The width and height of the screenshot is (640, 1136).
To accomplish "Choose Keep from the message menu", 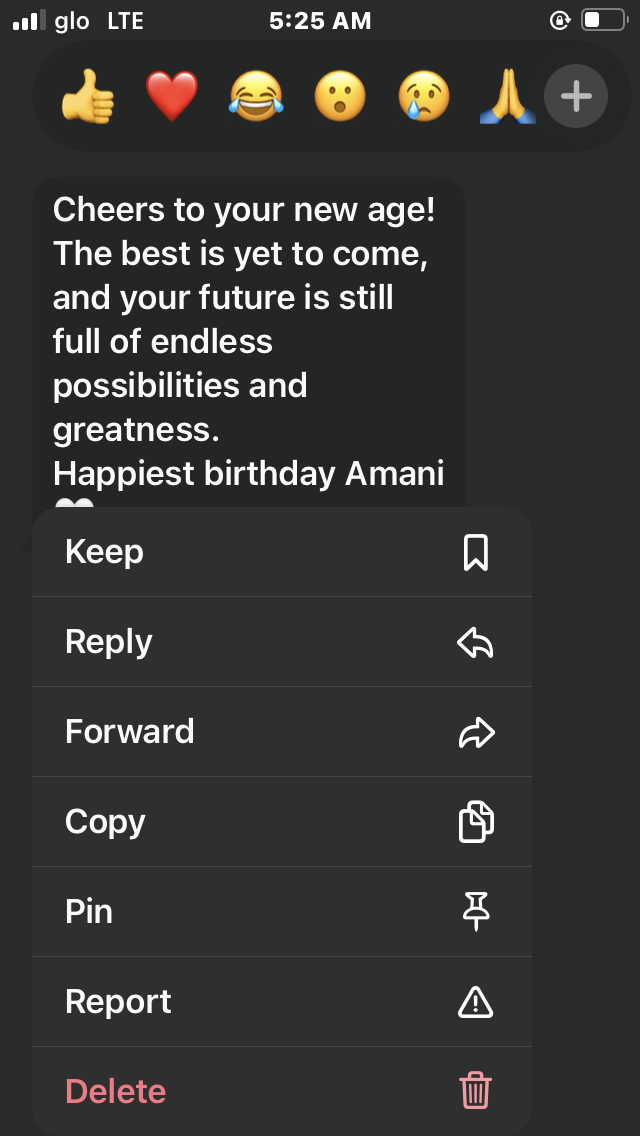I will point(104,552).
